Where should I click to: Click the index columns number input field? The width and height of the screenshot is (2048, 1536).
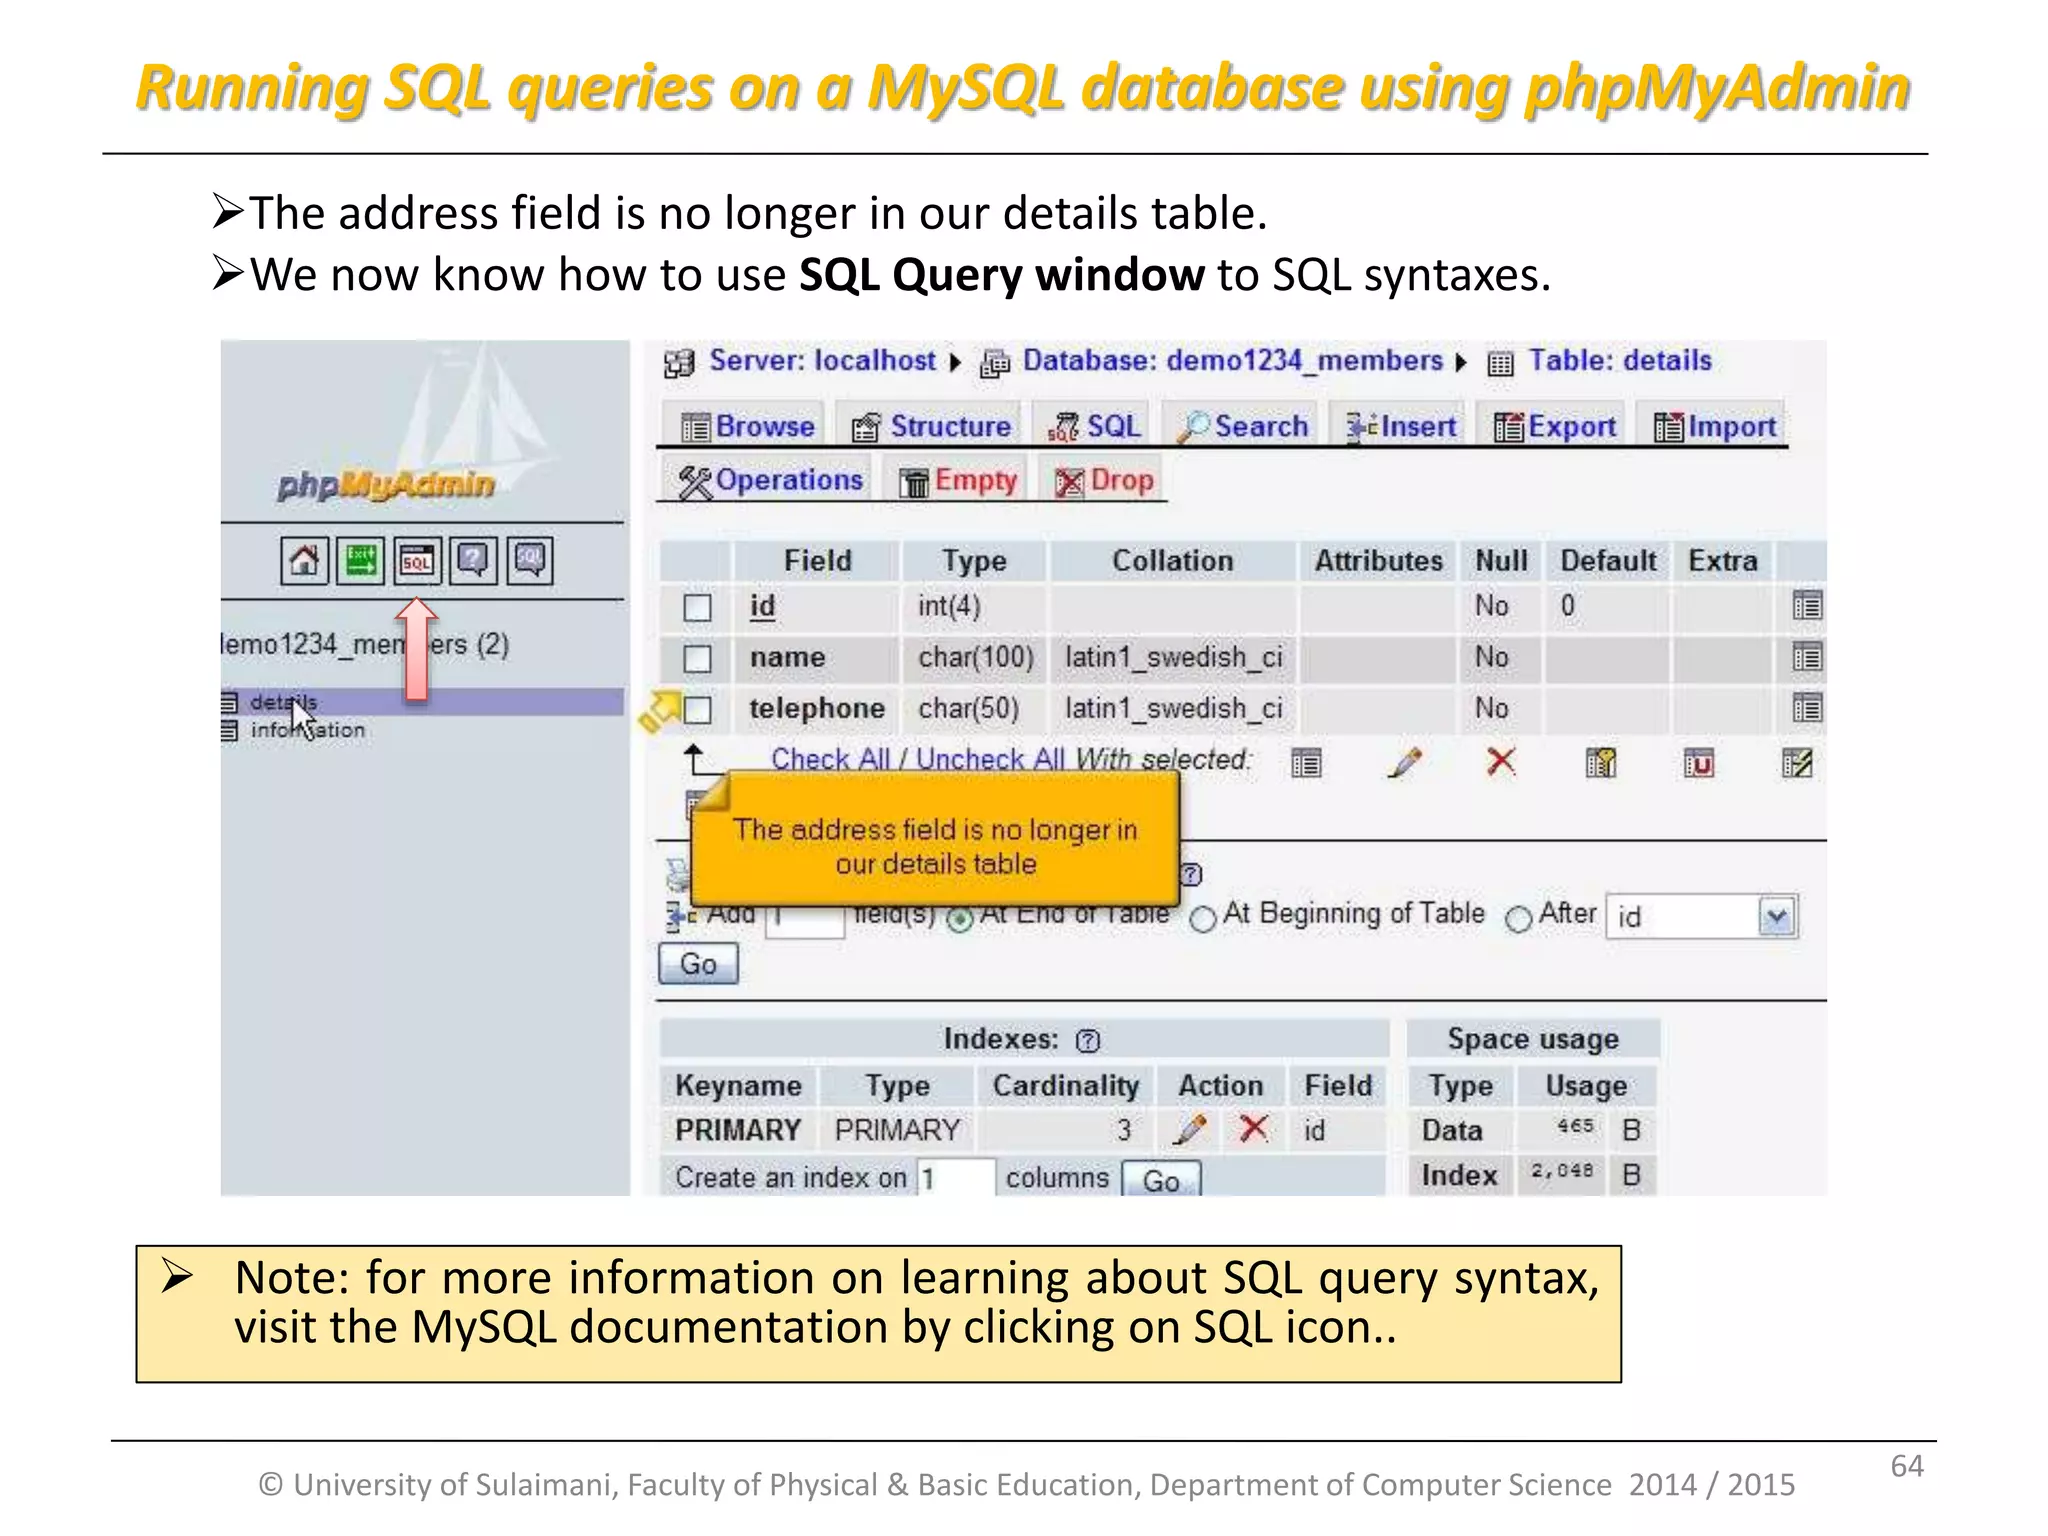(x=955, y=1178)
